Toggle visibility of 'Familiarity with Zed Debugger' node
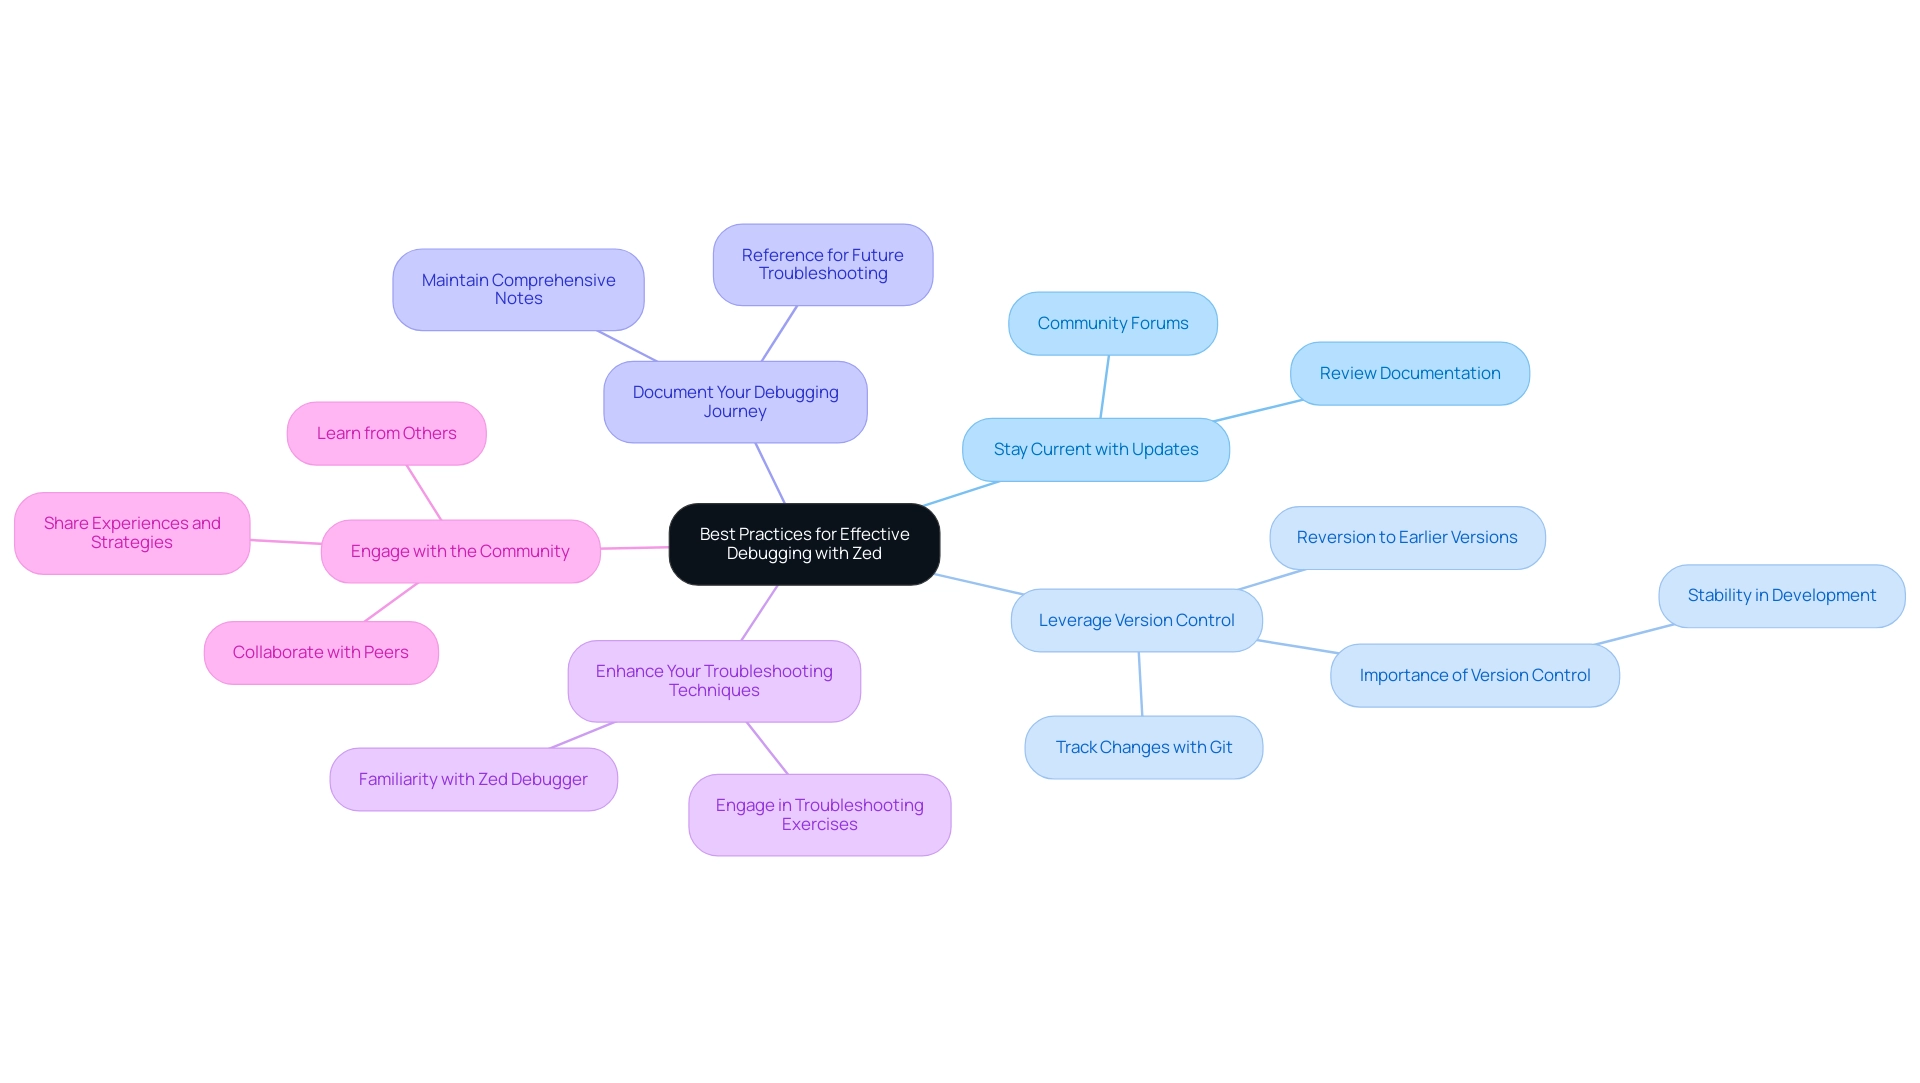 (x=473, y=777)
